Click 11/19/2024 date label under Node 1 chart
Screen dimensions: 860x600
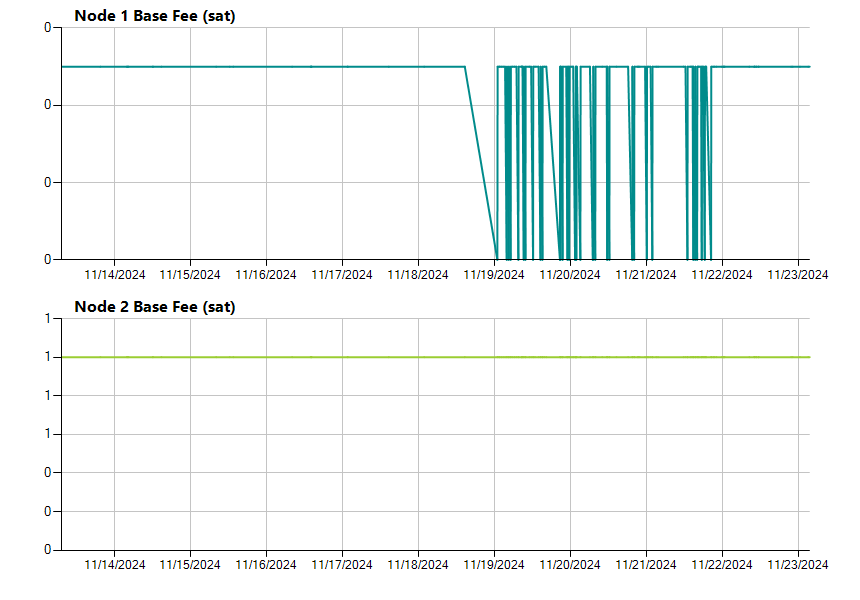point(494,274)
